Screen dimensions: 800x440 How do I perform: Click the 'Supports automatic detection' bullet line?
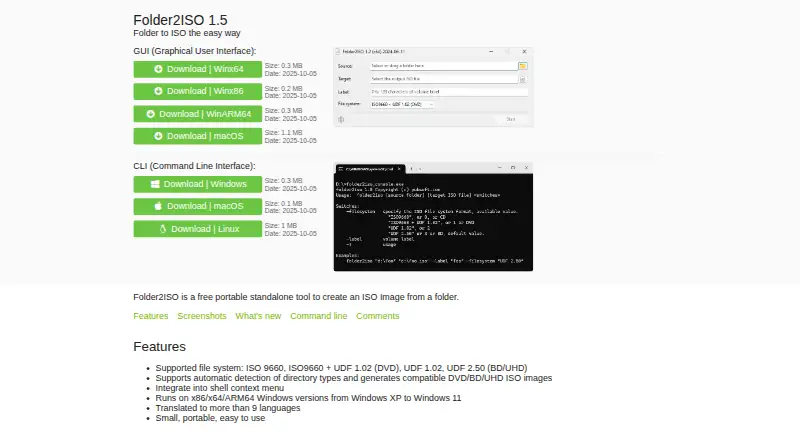pos(354,378)
